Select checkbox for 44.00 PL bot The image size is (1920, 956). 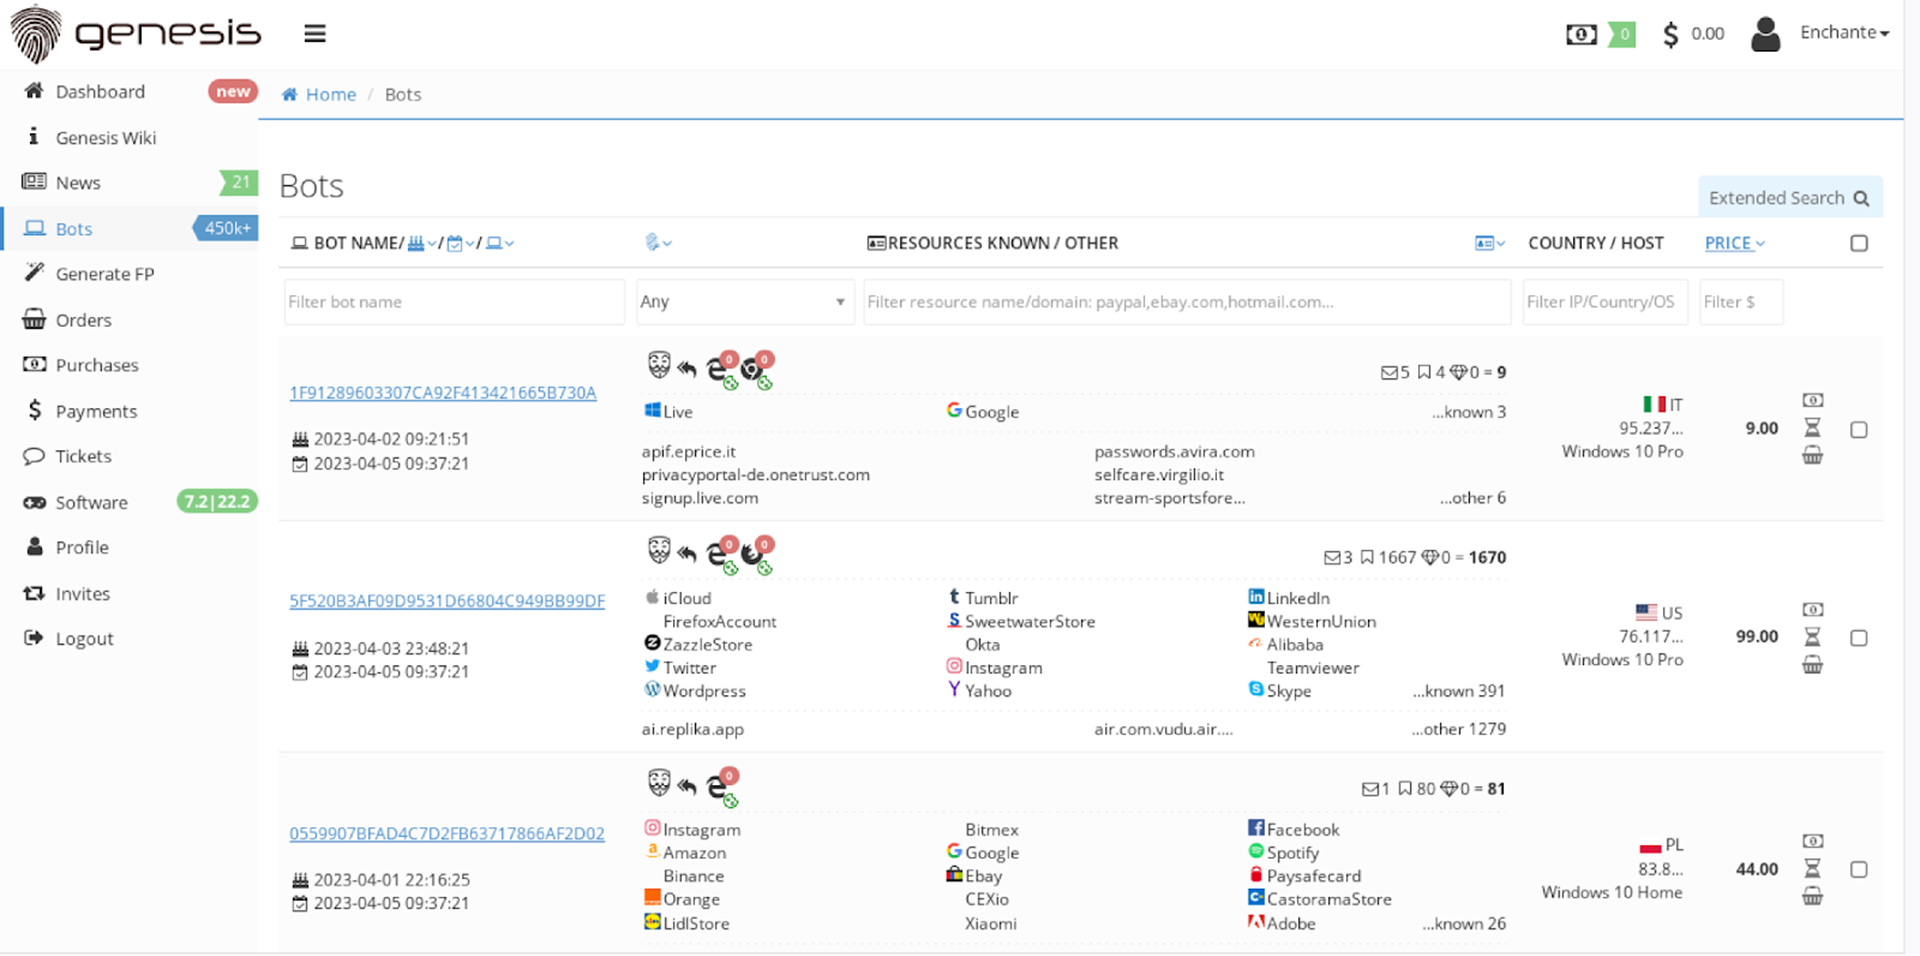1859,870
